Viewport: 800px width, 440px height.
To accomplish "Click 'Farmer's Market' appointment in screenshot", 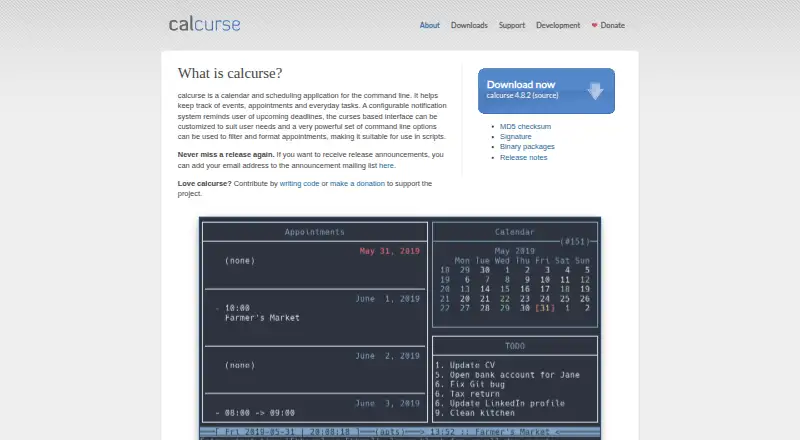I will coord(262,317).
